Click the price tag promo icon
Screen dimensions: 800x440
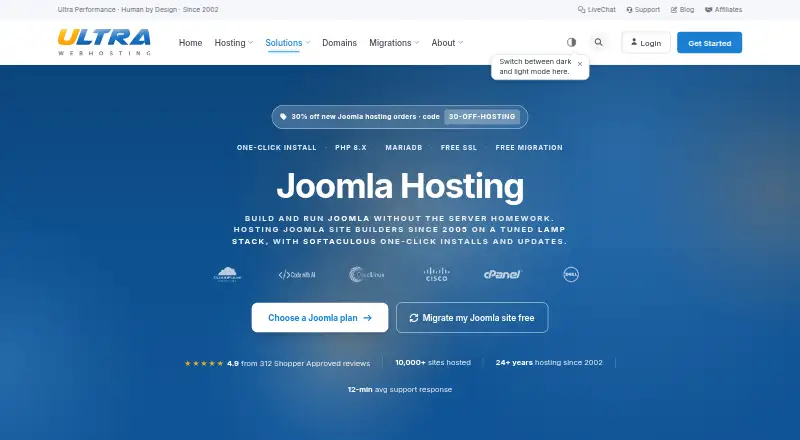coord(283,116)
